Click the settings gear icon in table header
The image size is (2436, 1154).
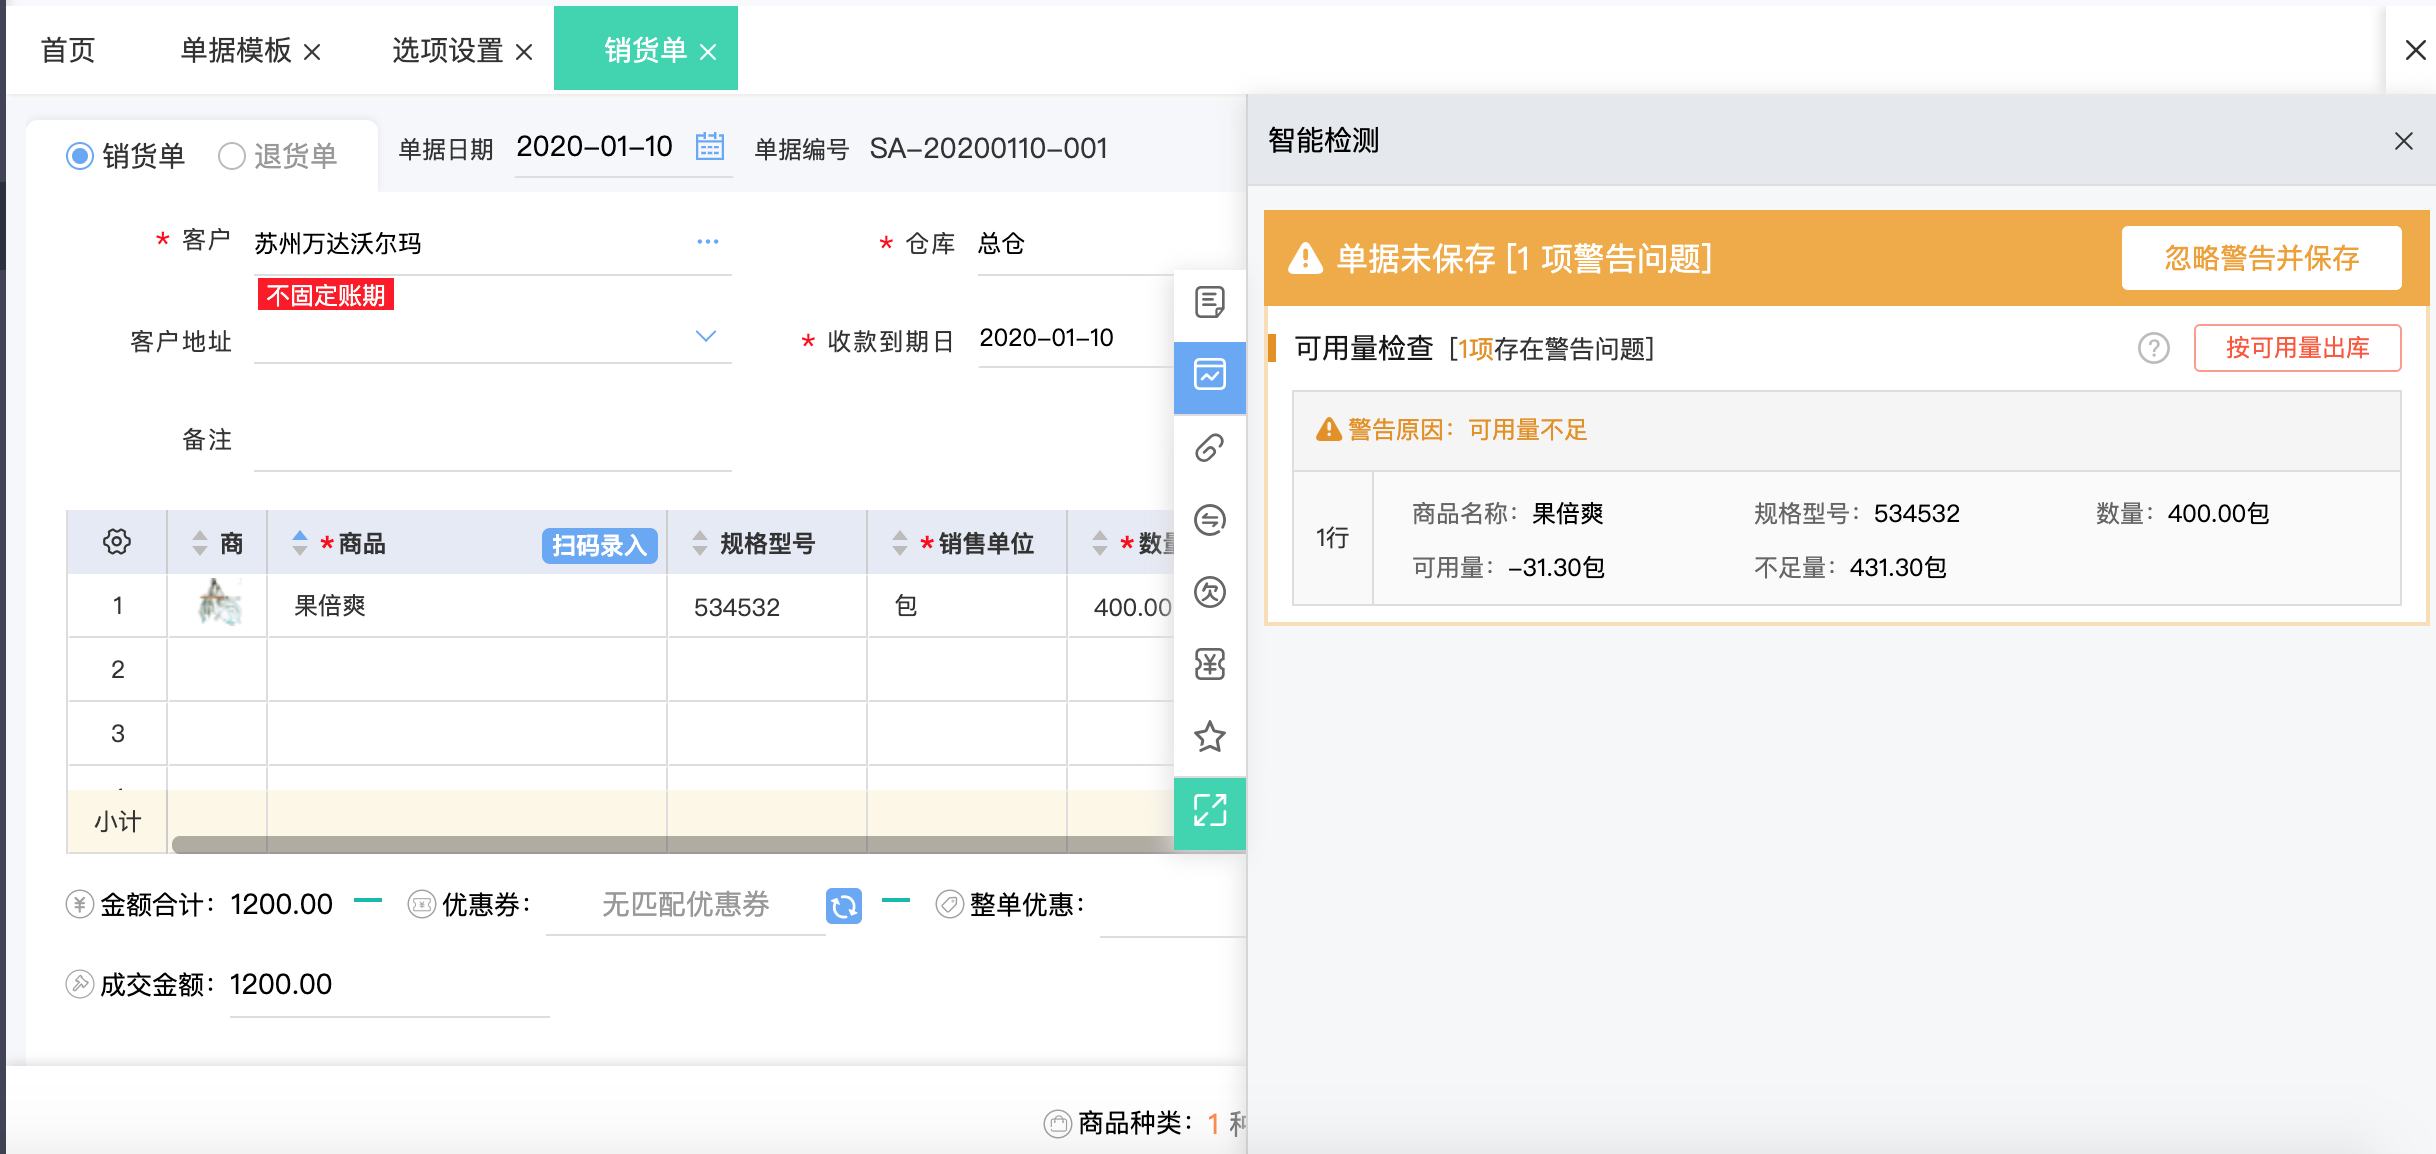(117, 544)
